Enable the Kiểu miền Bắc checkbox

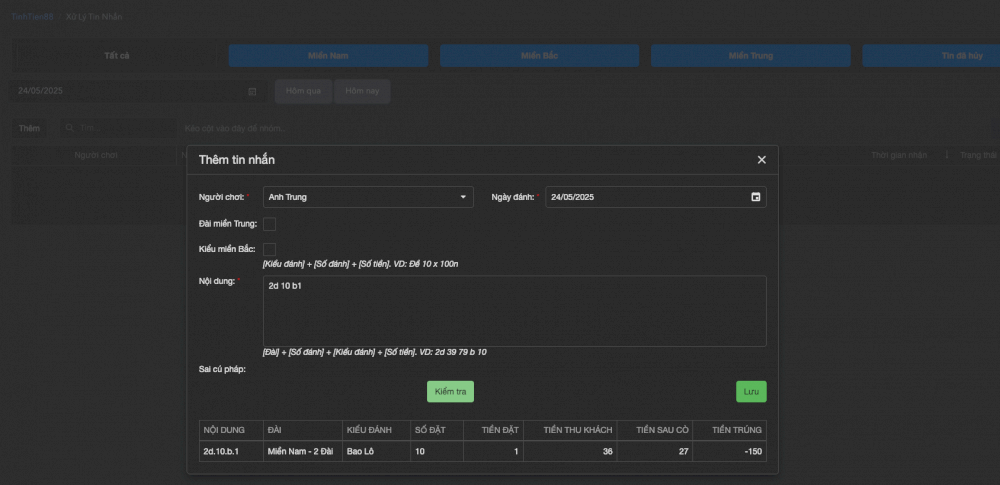click(x=269, y=248)
